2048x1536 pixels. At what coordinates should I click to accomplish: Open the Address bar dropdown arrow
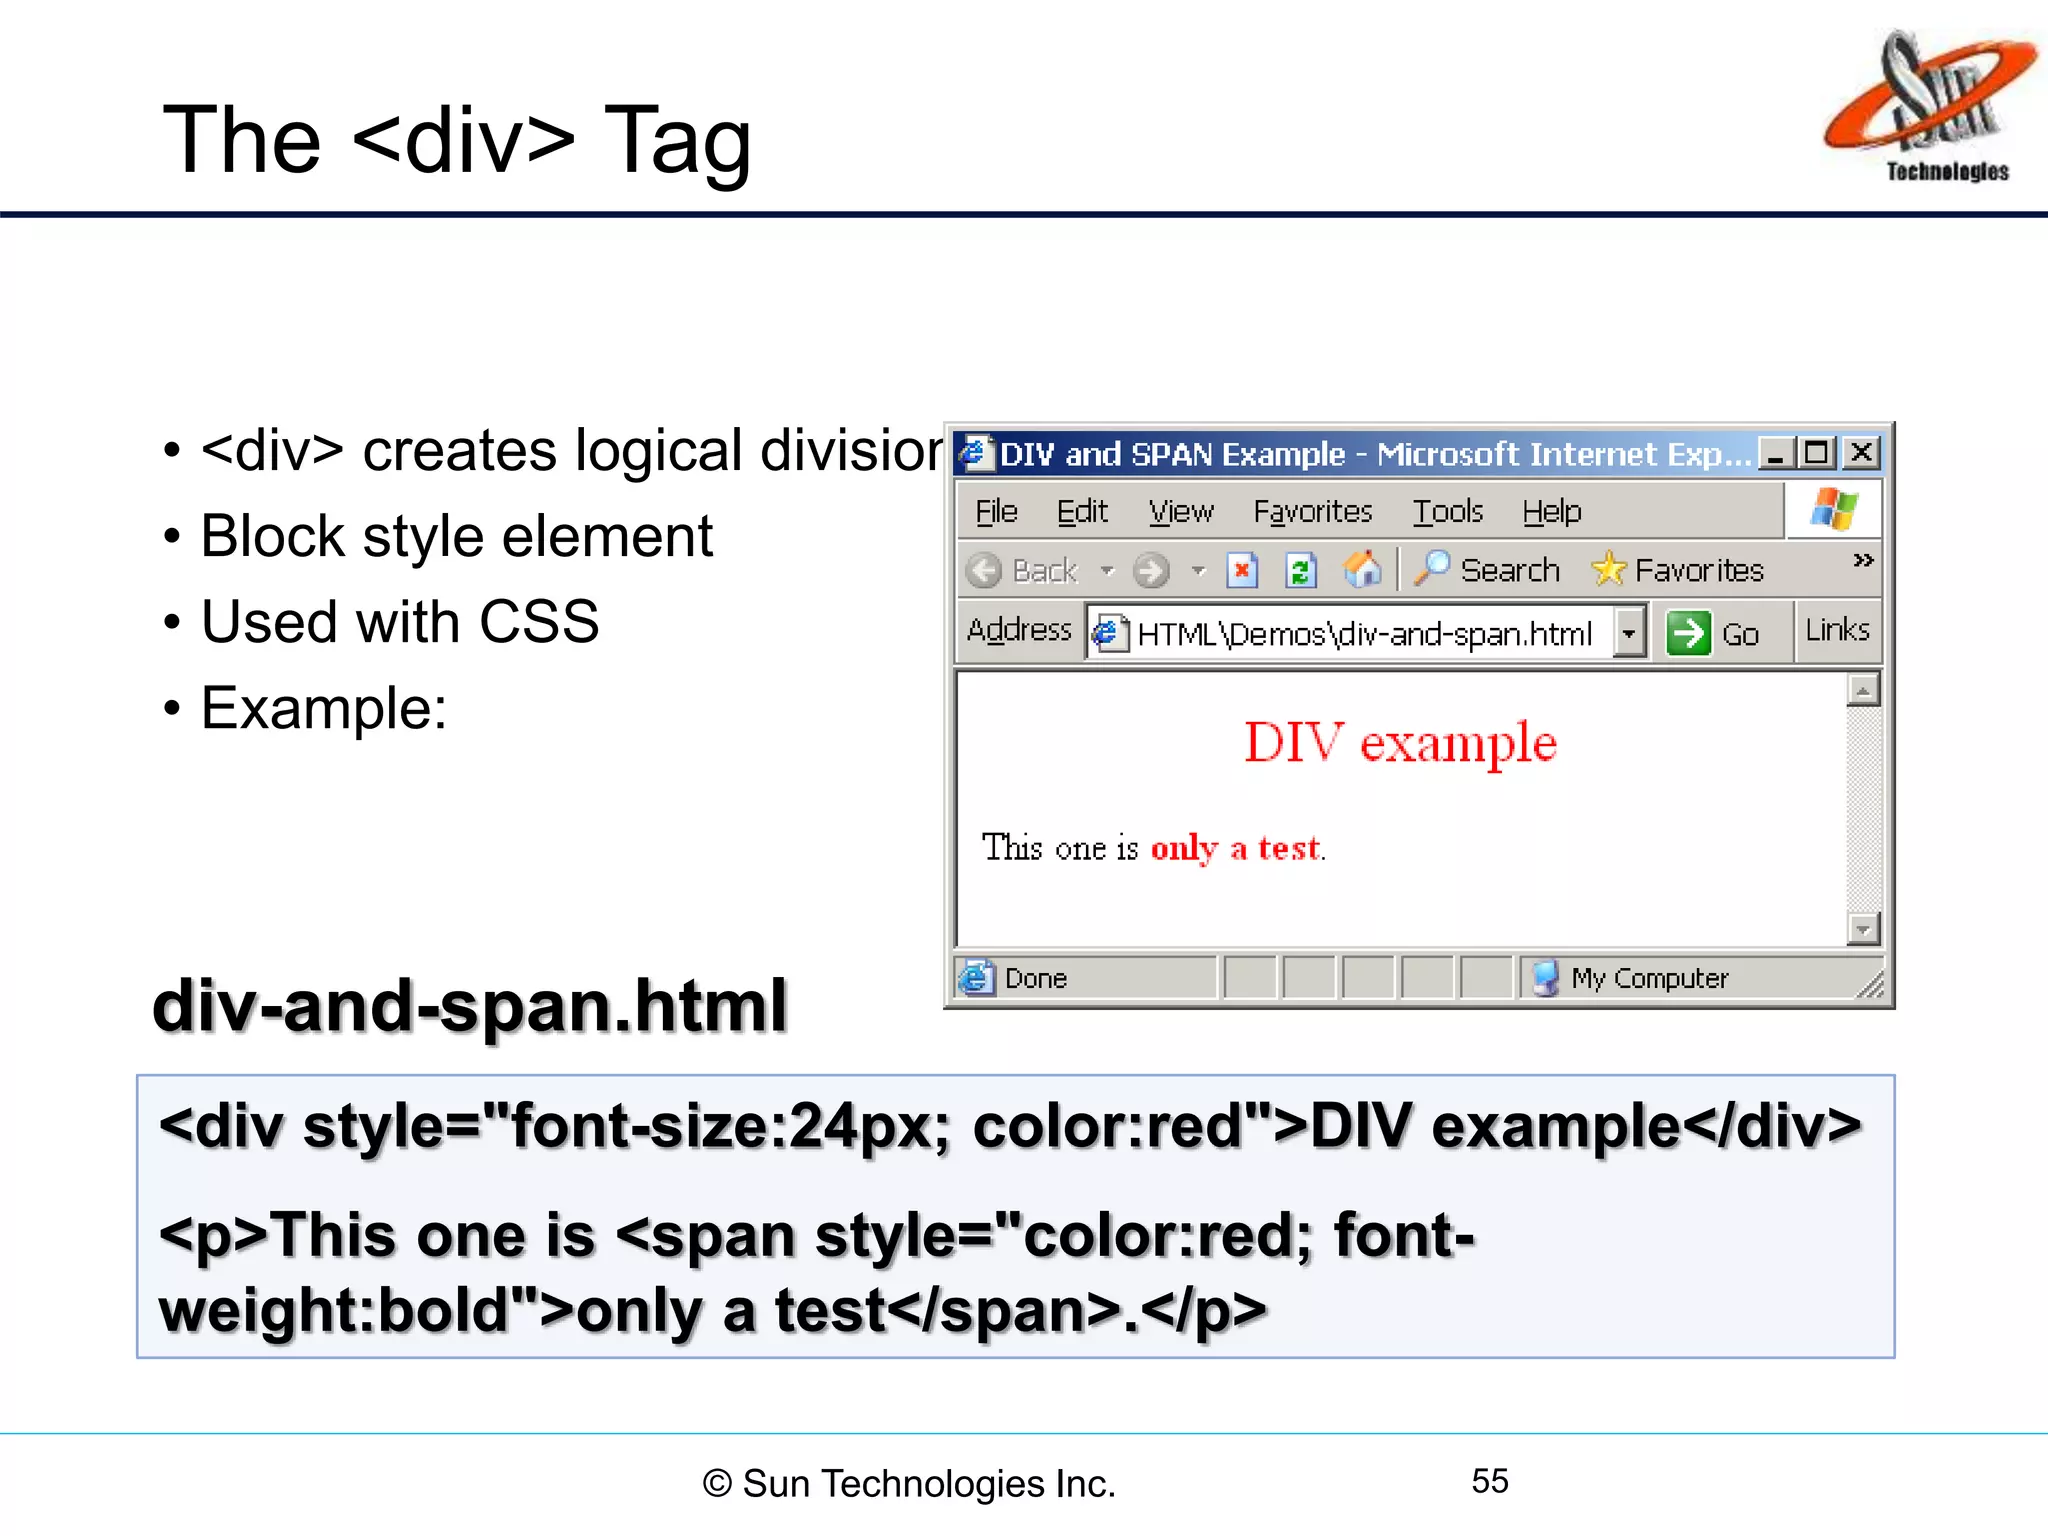click(x=1629, y=633)
